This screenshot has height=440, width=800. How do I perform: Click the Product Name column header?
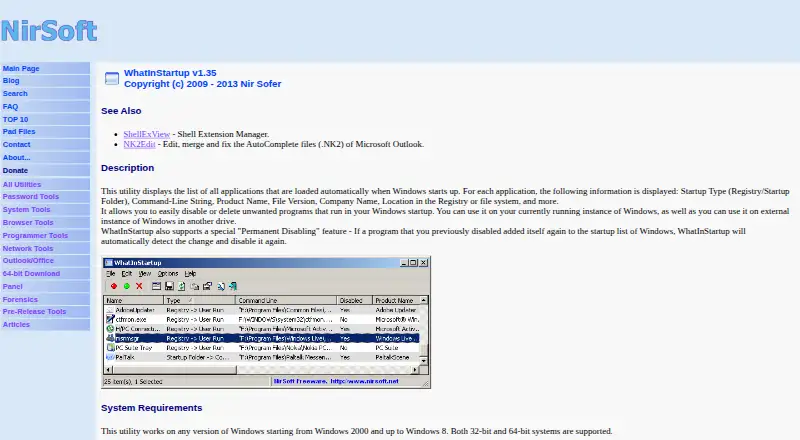click(396, 300)
